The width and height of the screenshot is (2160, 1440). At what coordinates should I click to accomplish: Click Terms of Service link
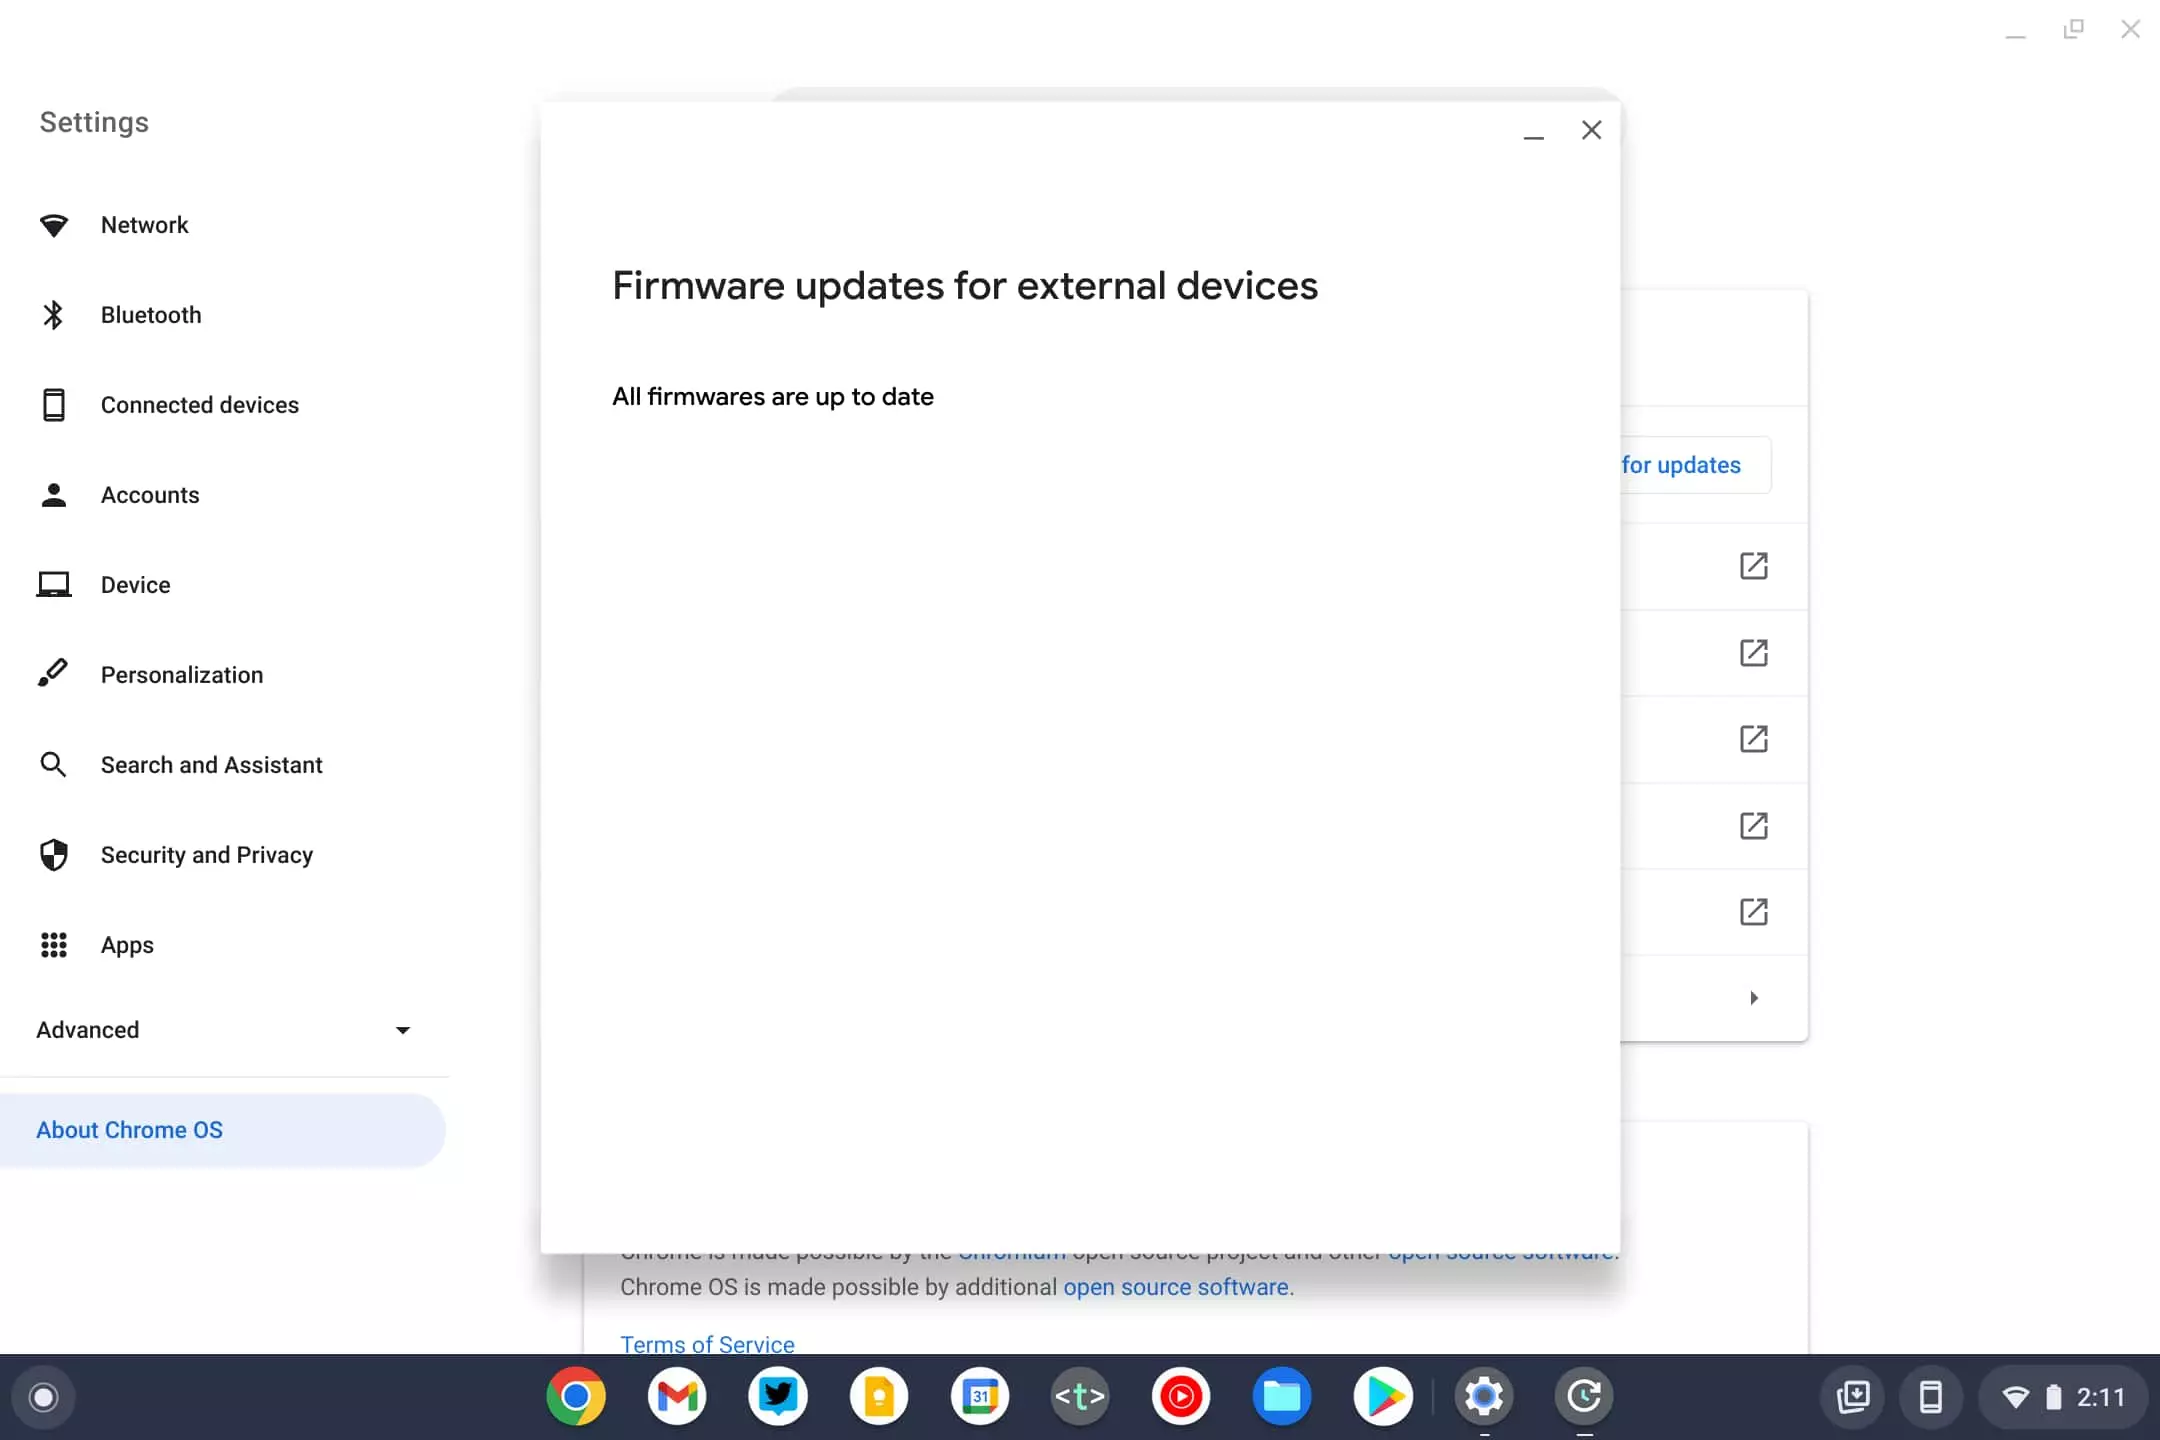click(x=707, y=1342)
